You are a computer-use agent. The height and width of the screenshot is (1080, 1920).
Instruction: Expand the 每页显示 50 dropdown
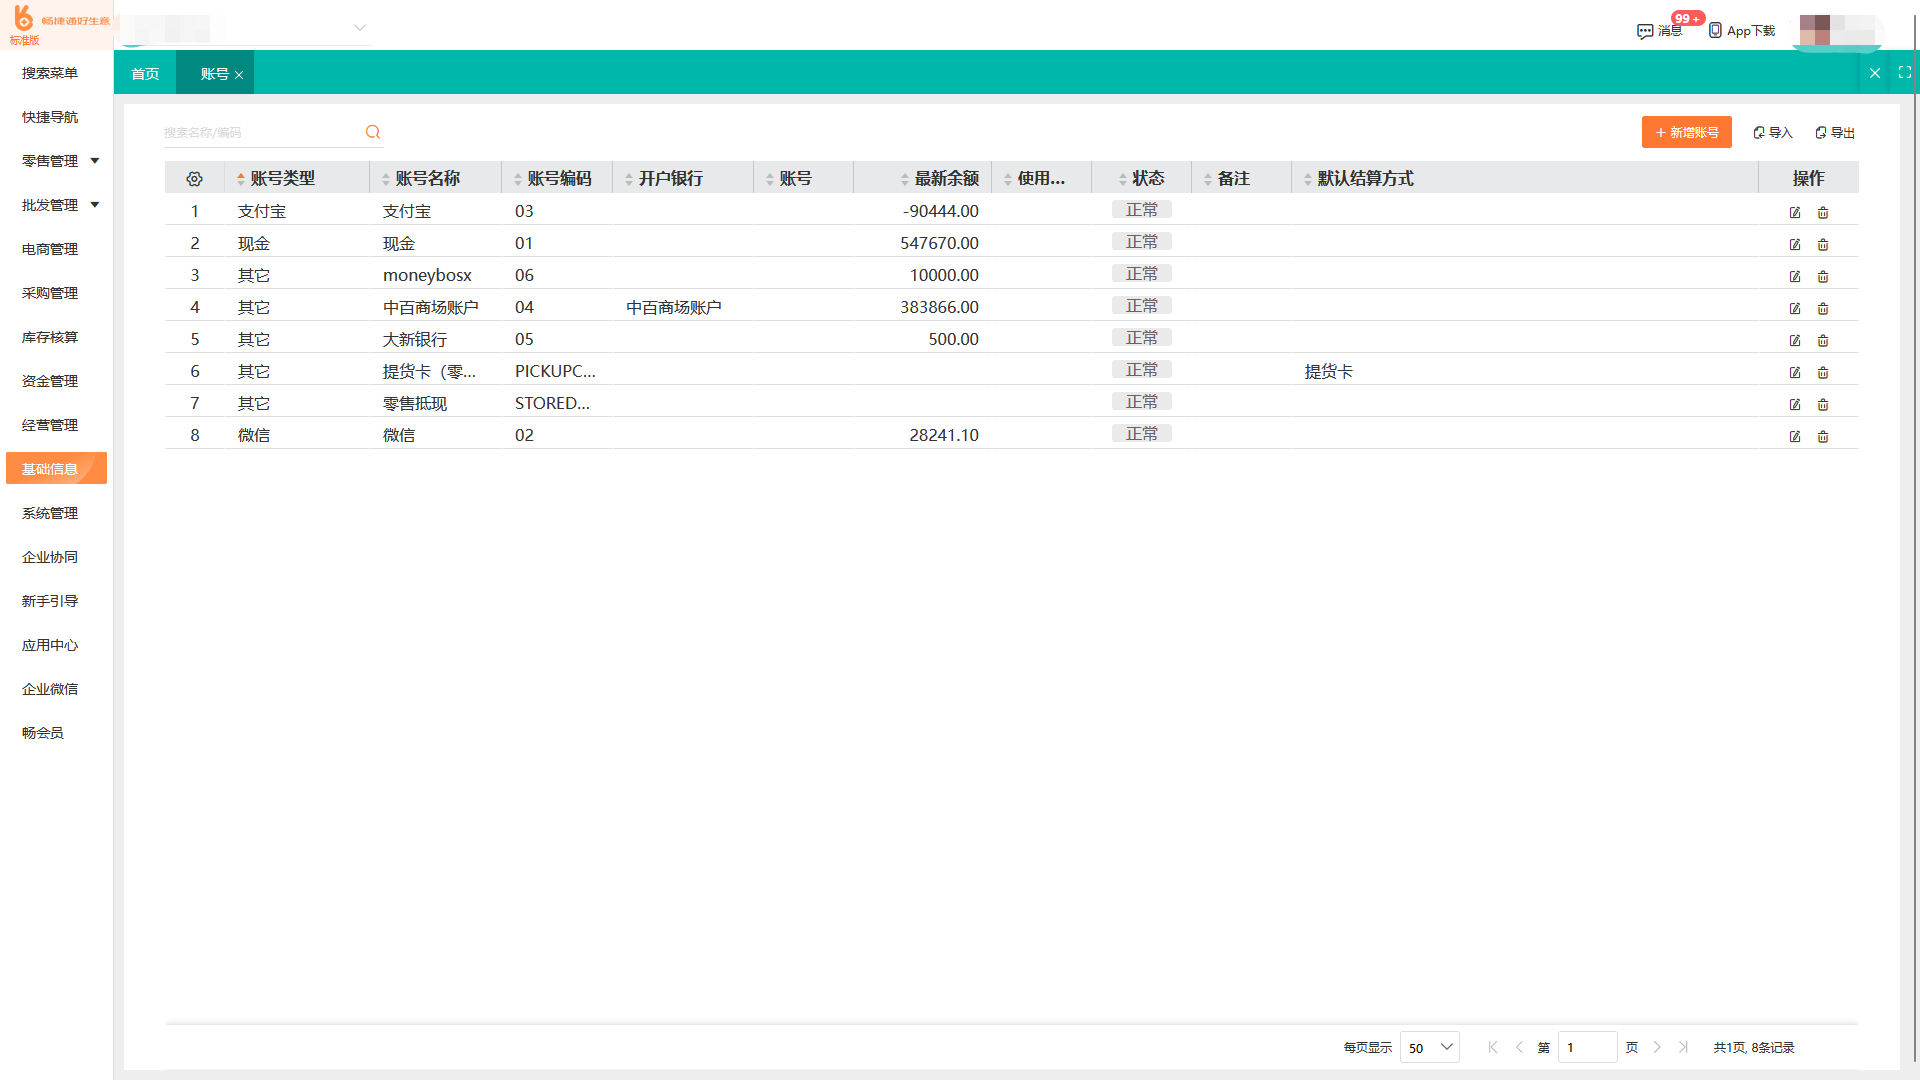pyautogui.click(x=1428, y=1046)
